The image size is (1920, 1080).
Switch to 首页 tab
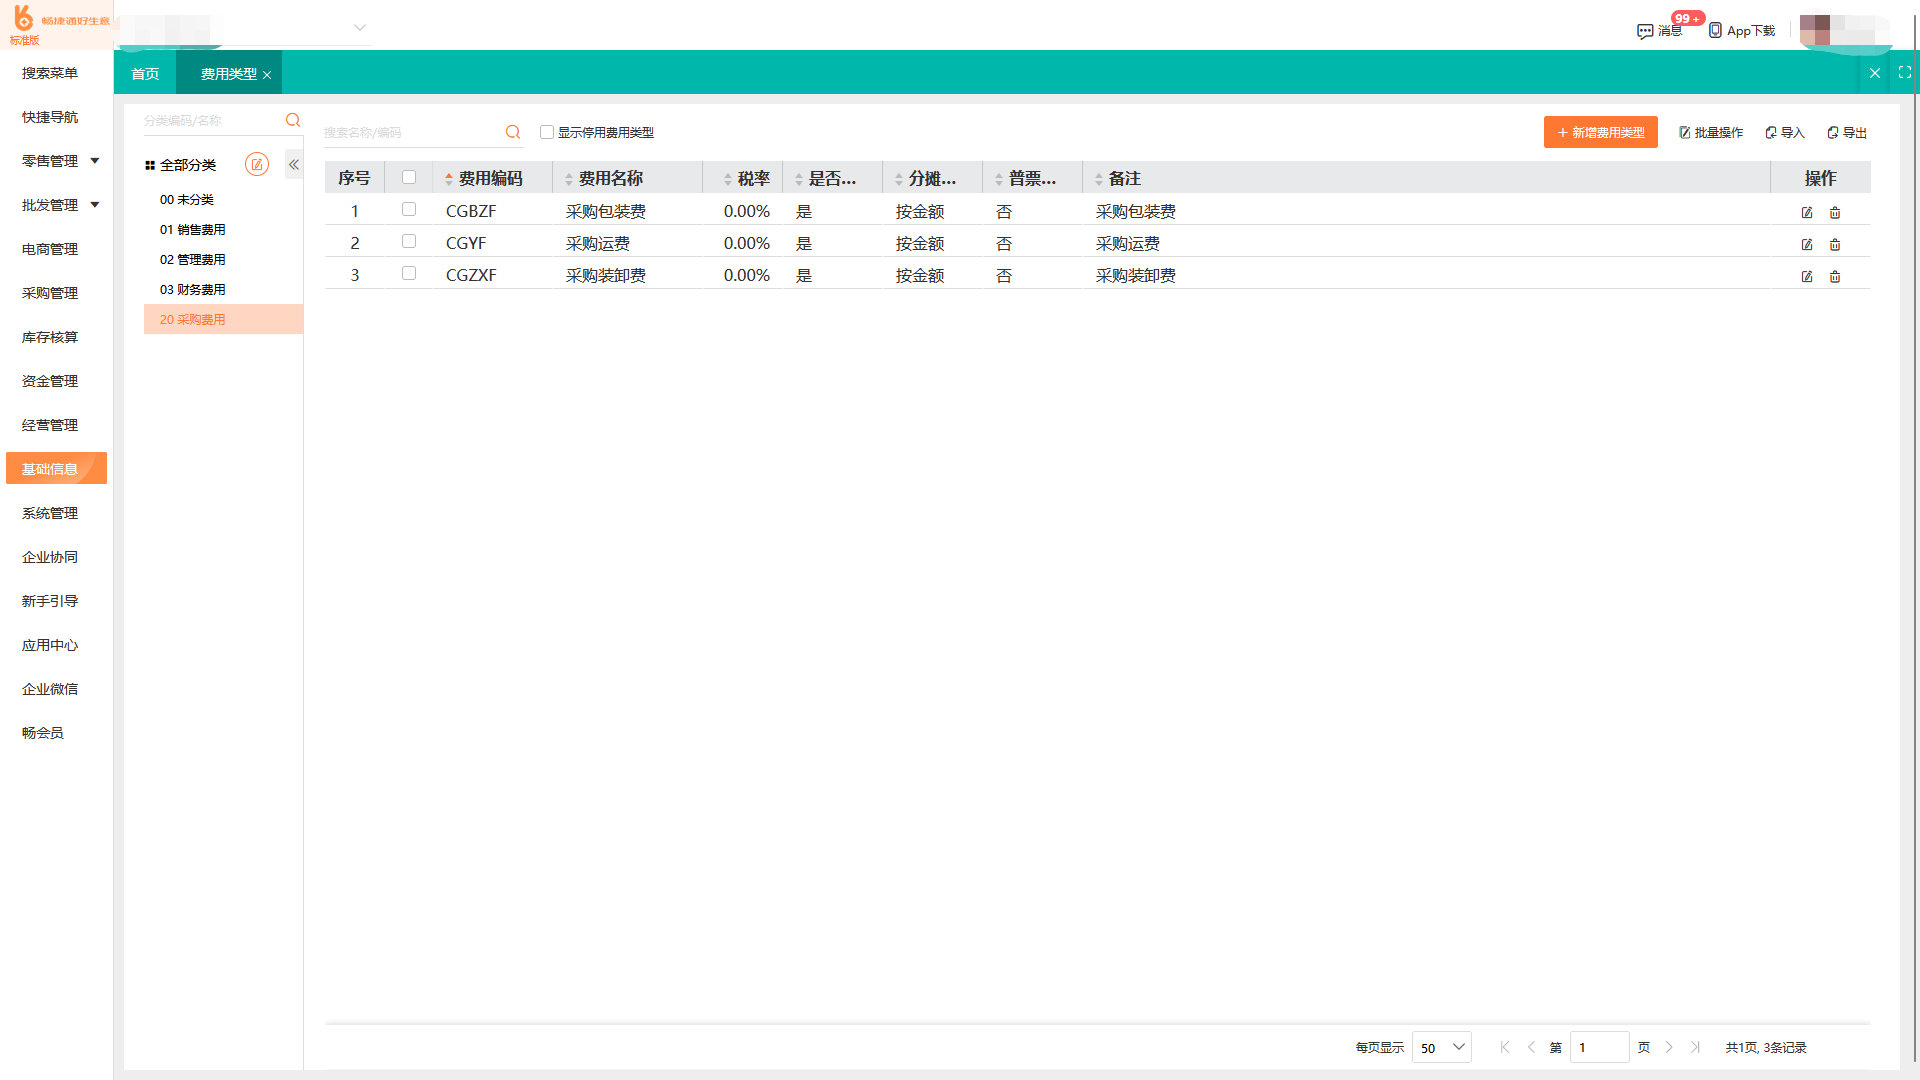click(x=146, y=74)
